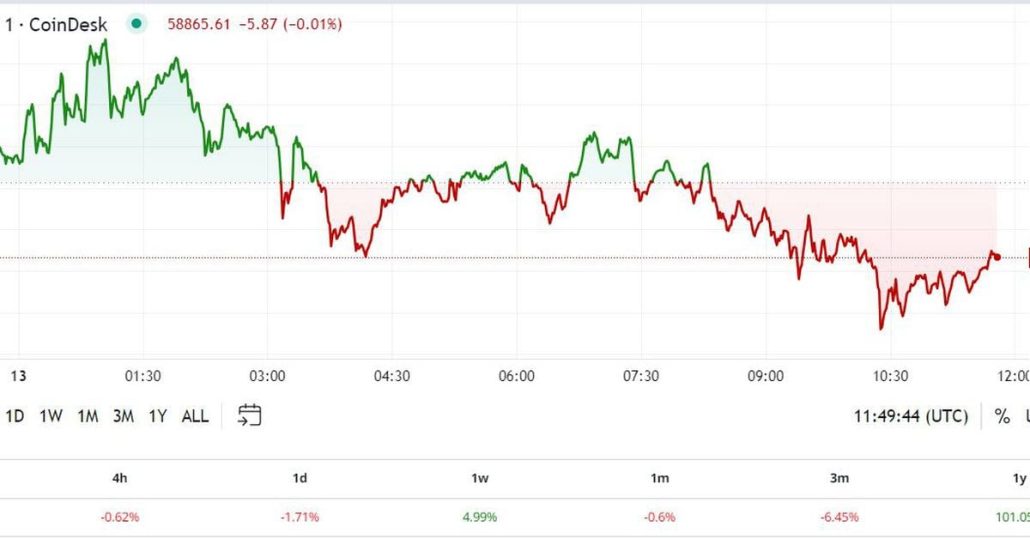Switch chart range to 1M
The image size is (1030, 539).
(87, 416)
